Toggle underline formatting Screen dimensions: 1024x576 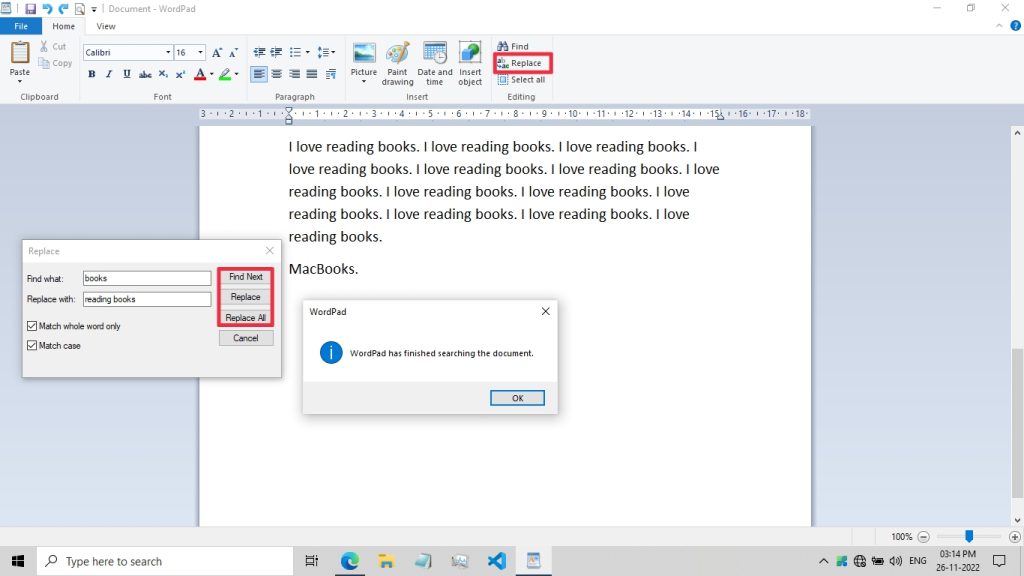coord(127,74)
